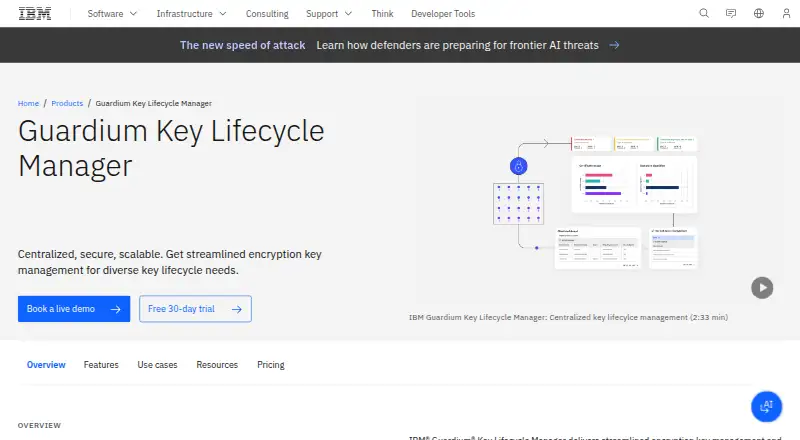Open the Think menu item
The height and width of the screenshot is (440, 800).
coord(382,14)
